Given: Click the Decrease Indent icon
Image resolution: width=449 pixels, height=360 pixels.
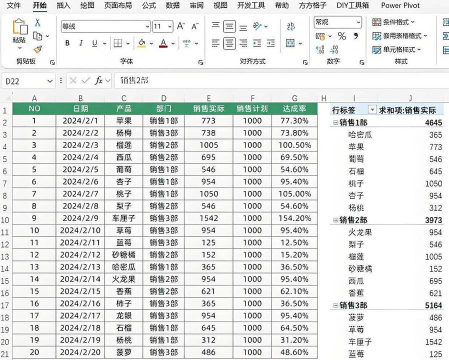Looking at the screenshot, I should [257, 43].
